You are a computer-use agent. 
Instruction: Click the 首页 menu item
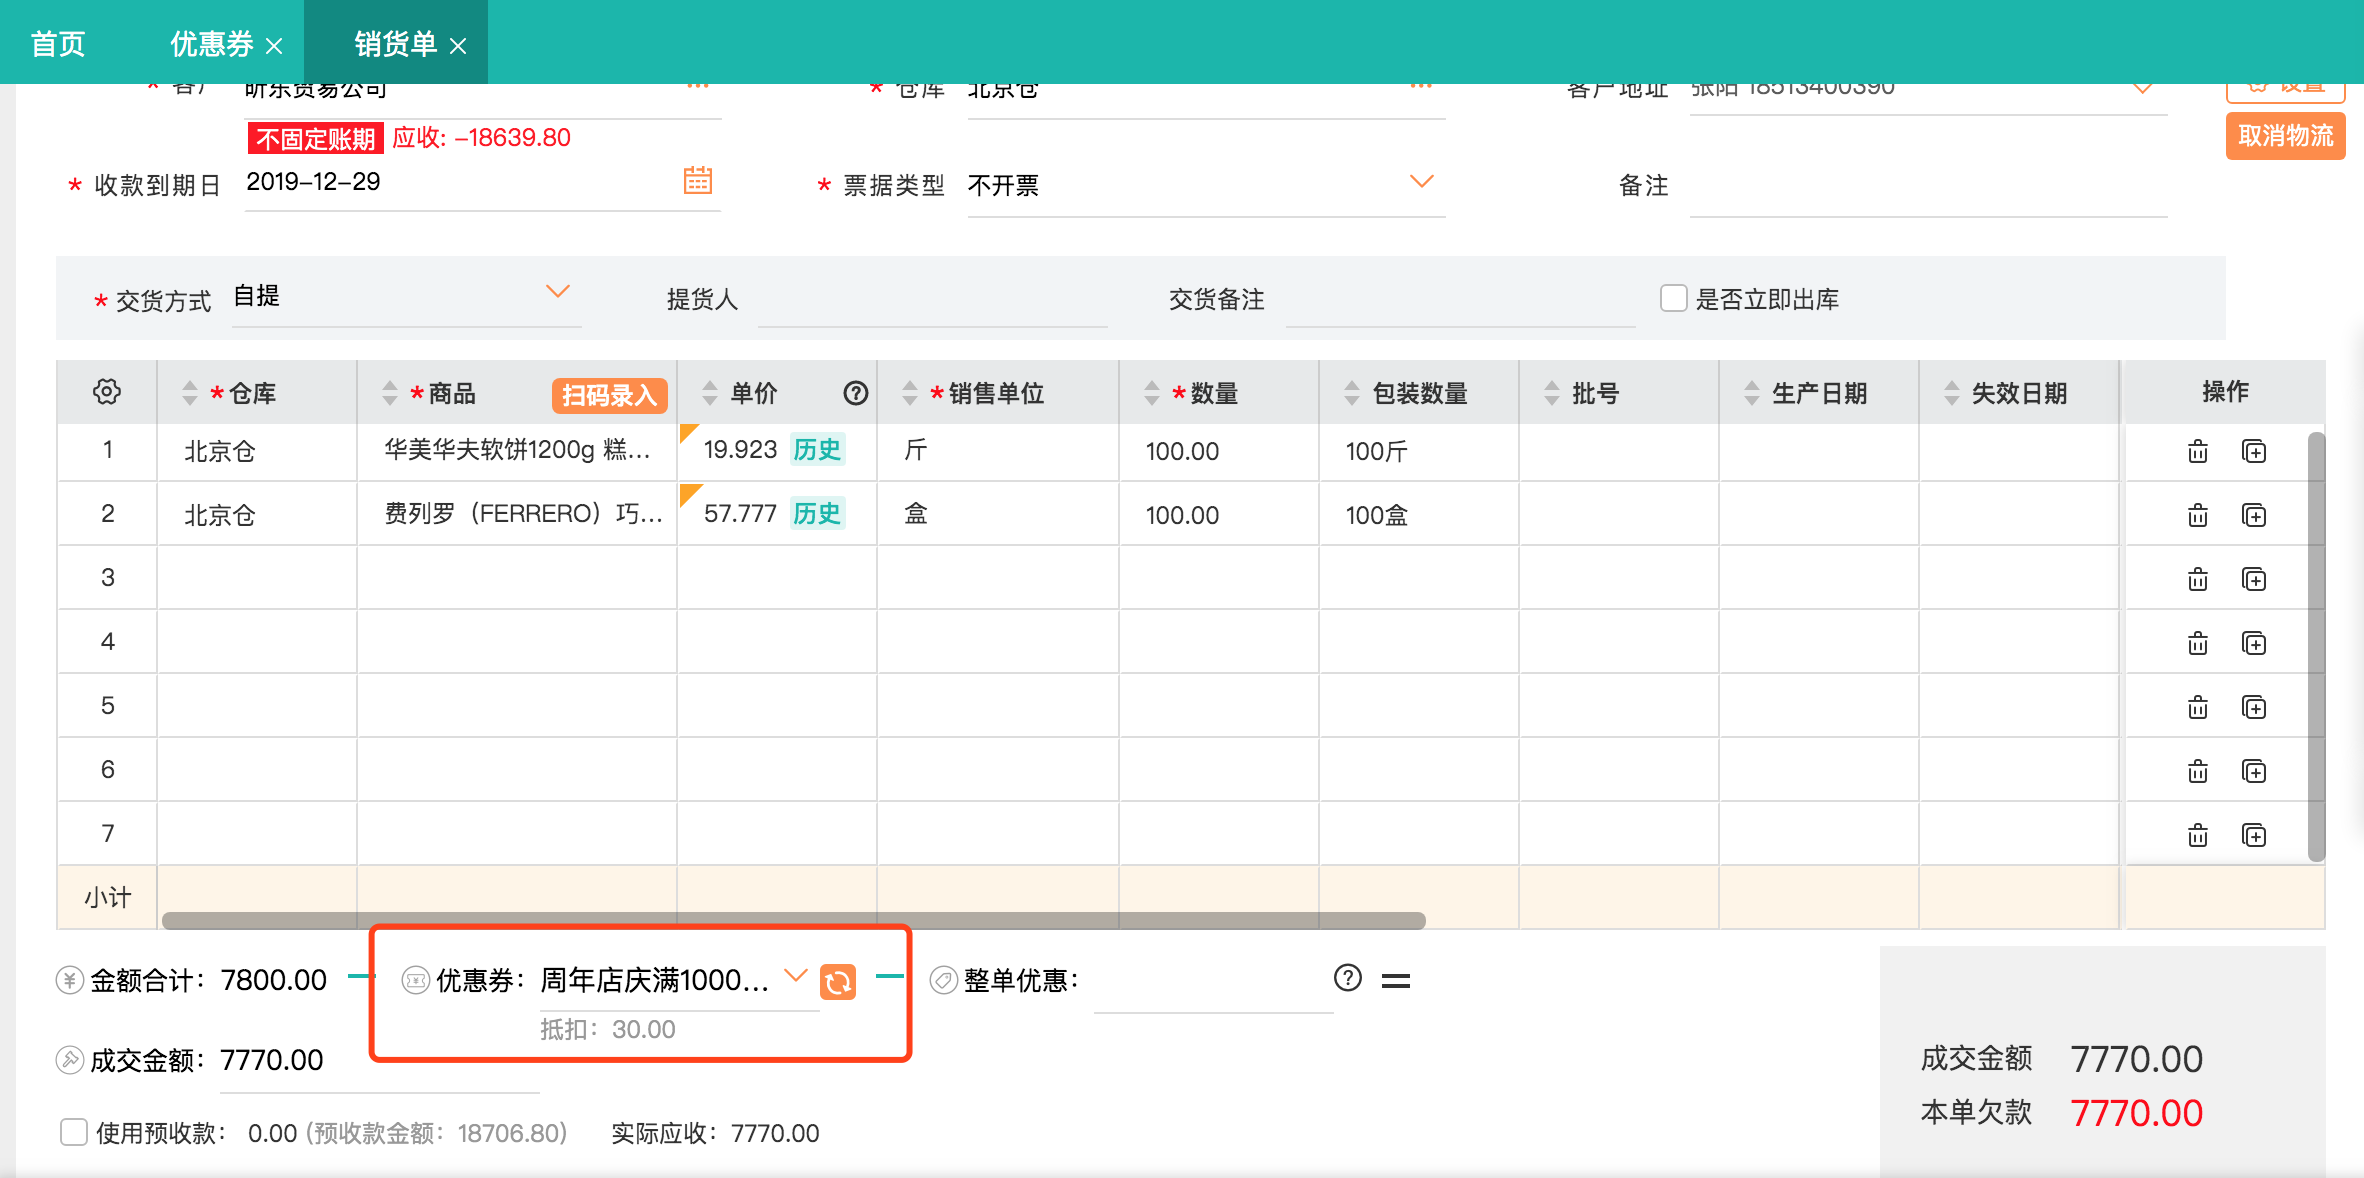59,42
